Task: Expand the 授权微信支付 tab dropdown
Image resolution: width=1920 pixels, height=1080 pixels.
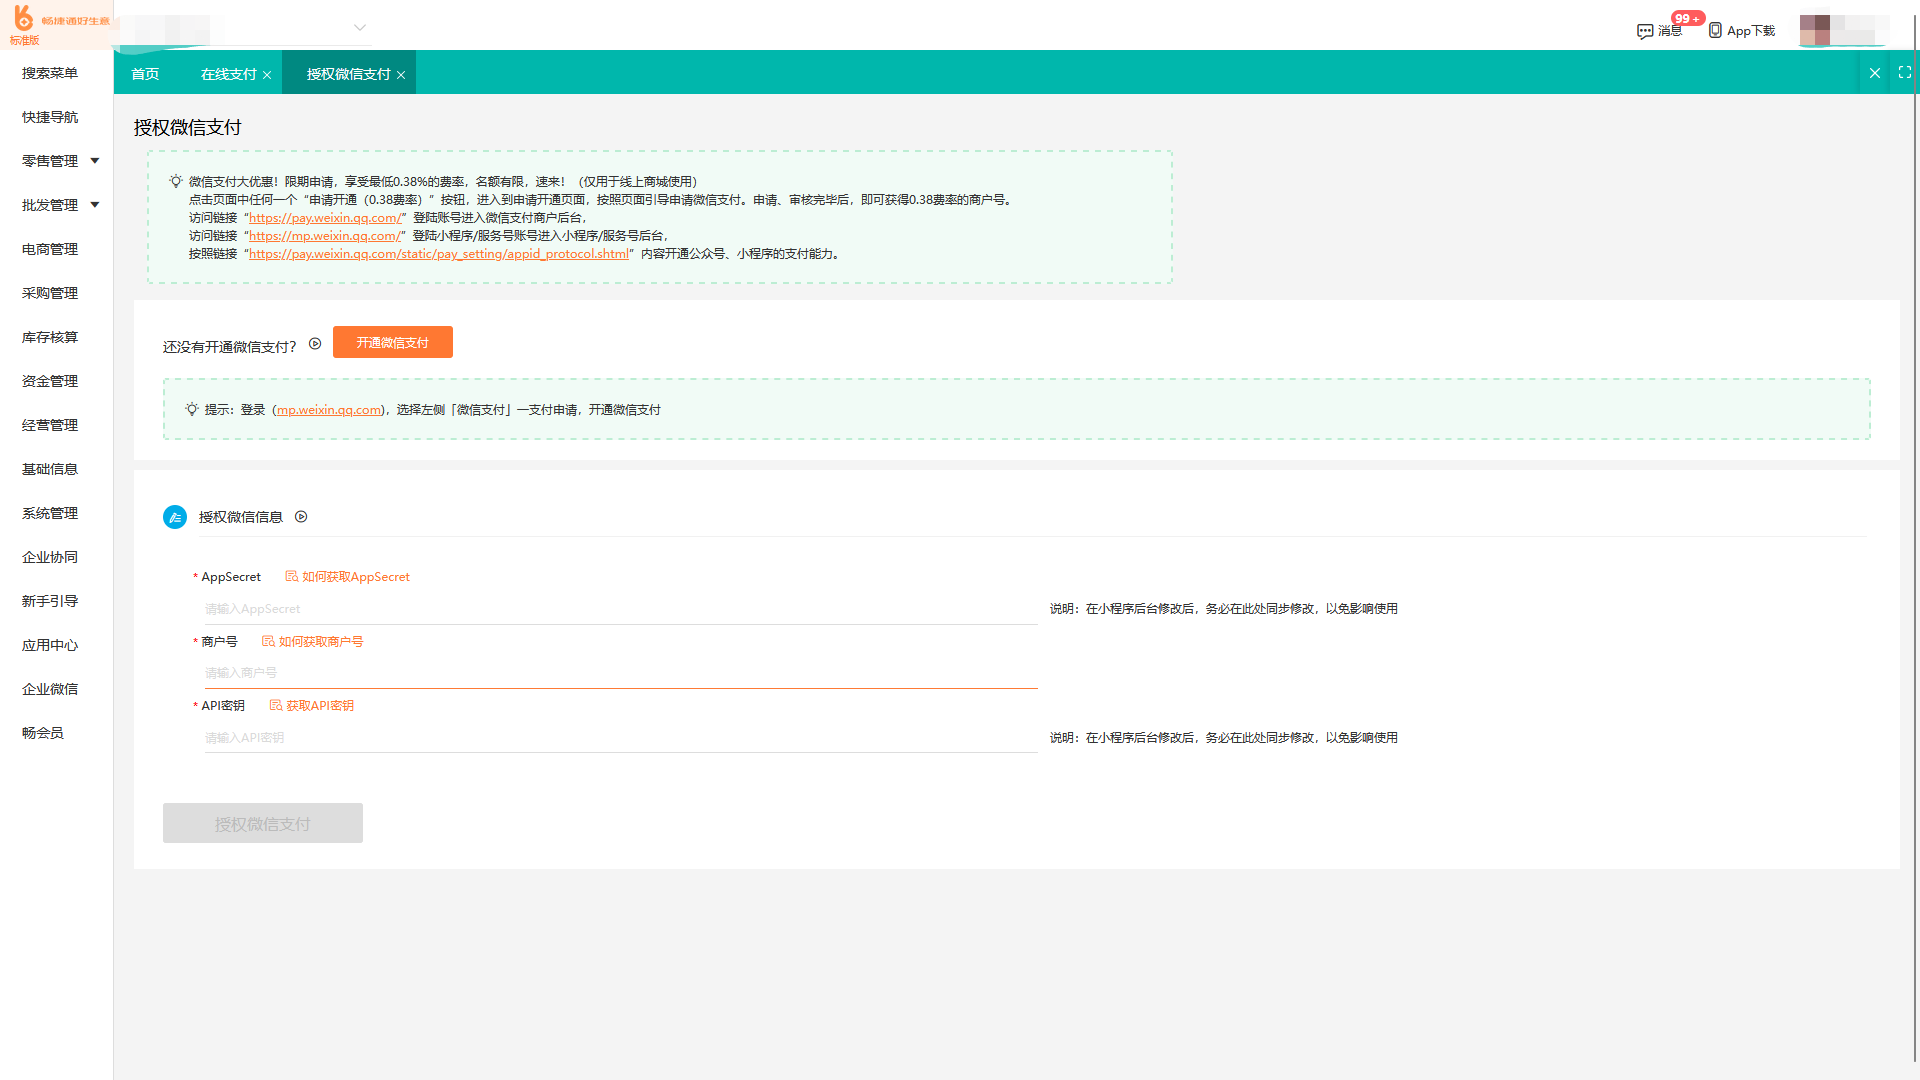Action: tap(348, 73)
